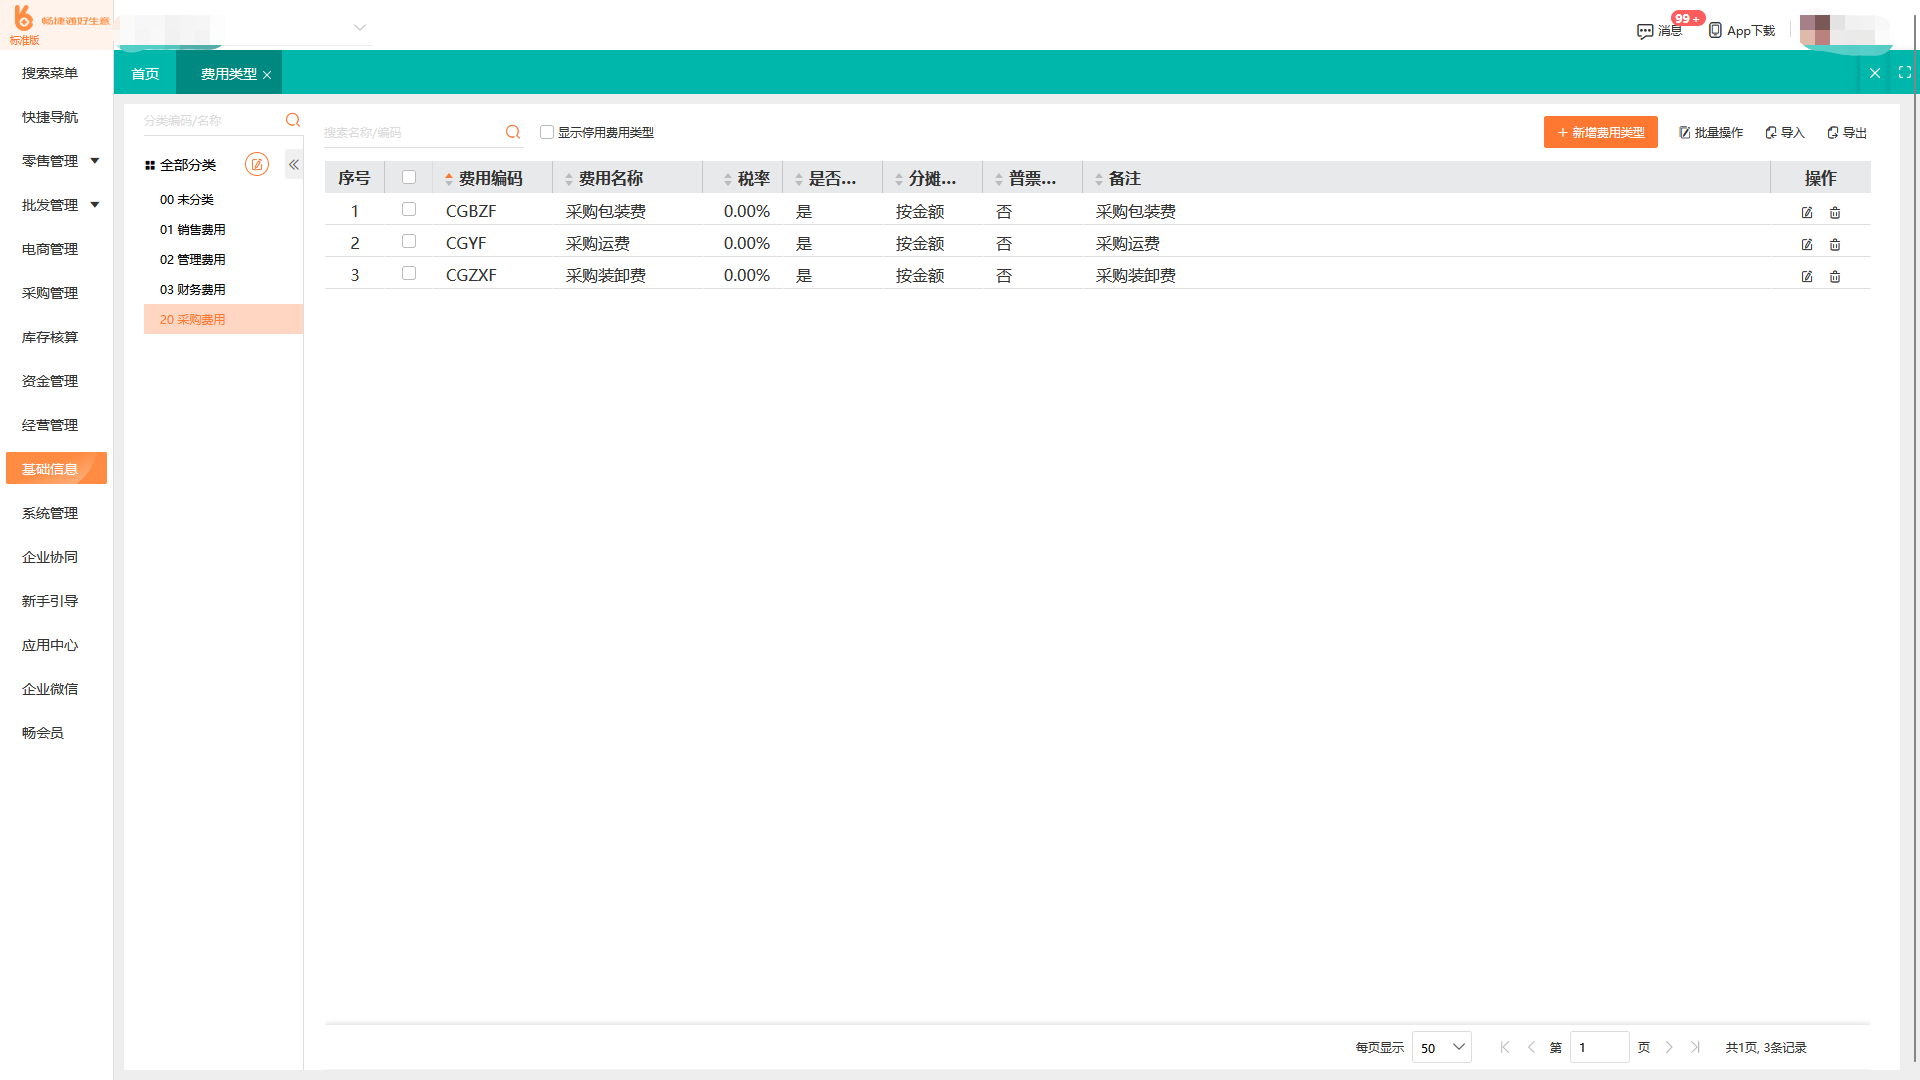Click the new expense type add icon
The width and height of the screenshot is (1920, 1080).
[1600, 131]
